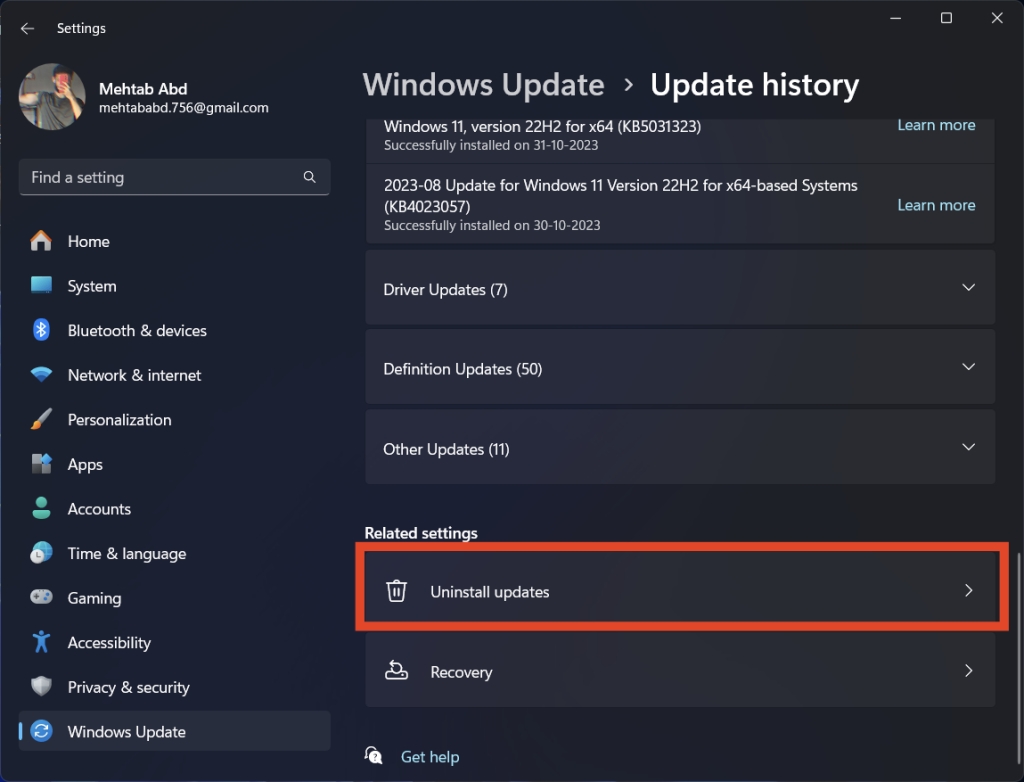Click the Time & language globe icon
Image resolution: width=1024 pixels, height=782 pixels.
pos(41,553)
